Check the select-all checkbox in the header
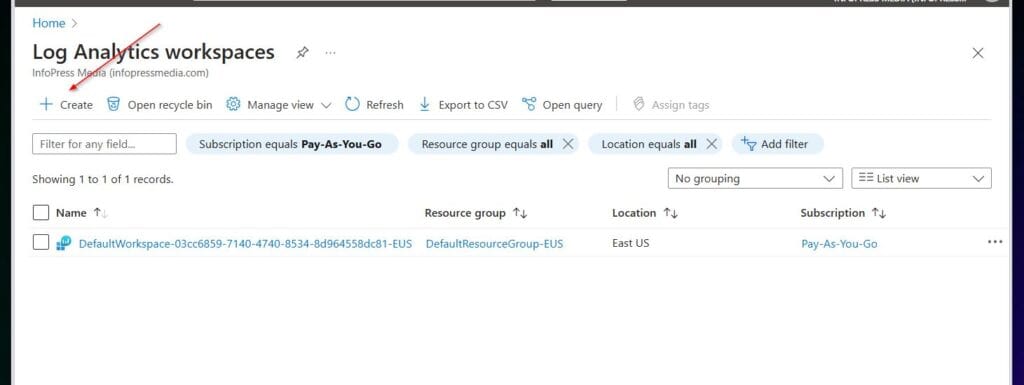Image resolution: width=1024 pixels, height=385 pixels. point(40,213)
